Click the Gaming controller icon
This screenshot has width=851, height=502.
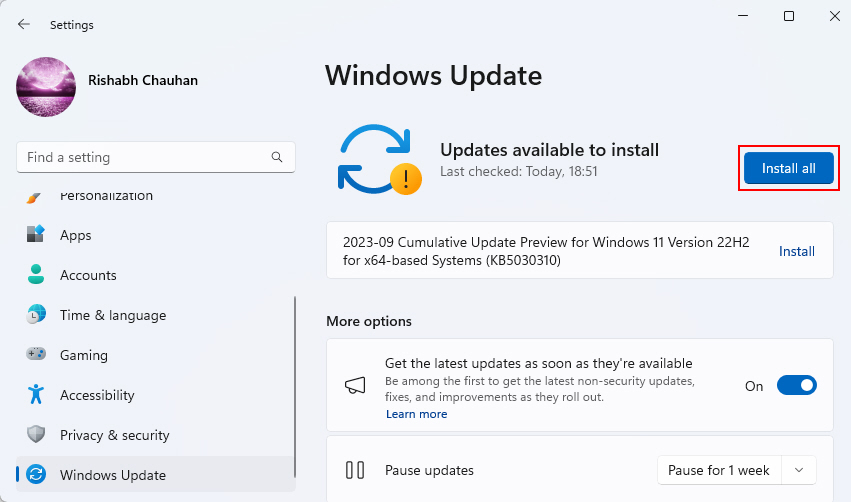(36, 354)
